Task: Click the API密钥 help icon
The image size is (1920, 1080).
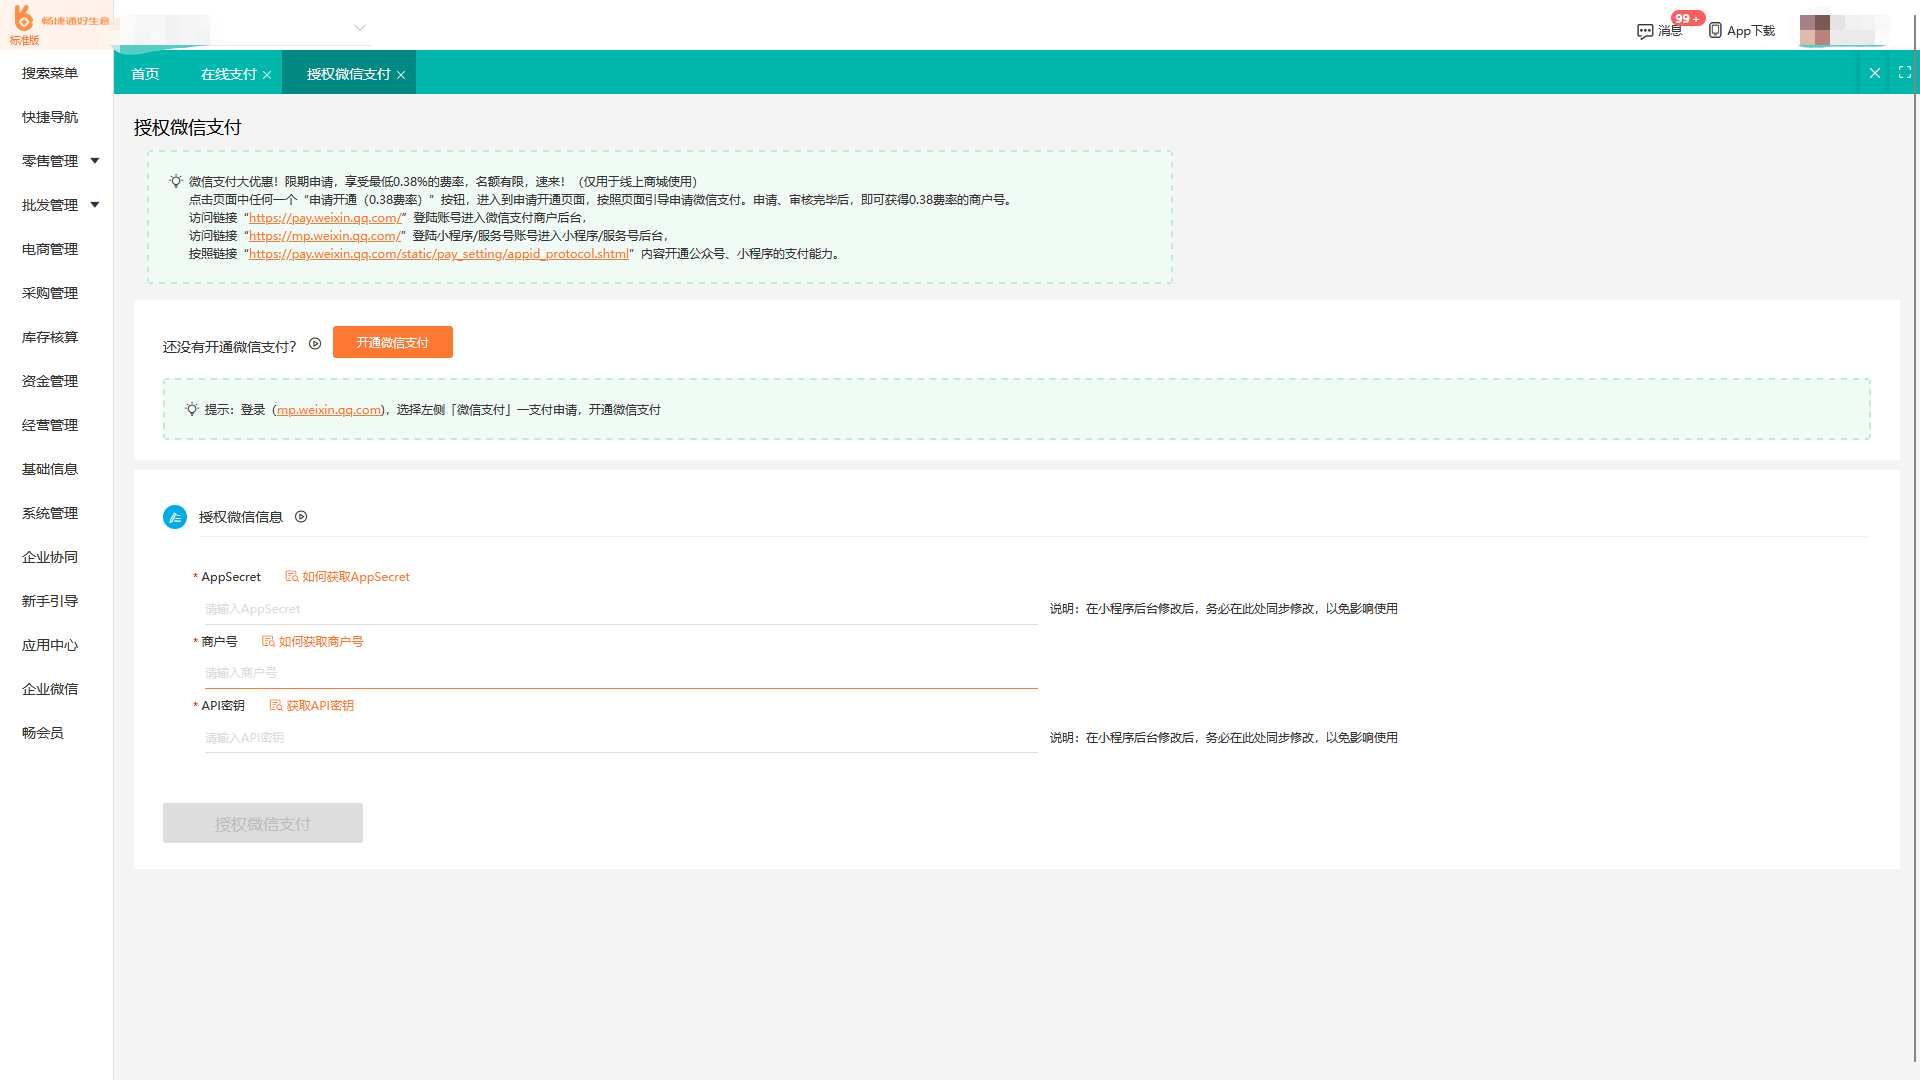Action: (273, 704)
